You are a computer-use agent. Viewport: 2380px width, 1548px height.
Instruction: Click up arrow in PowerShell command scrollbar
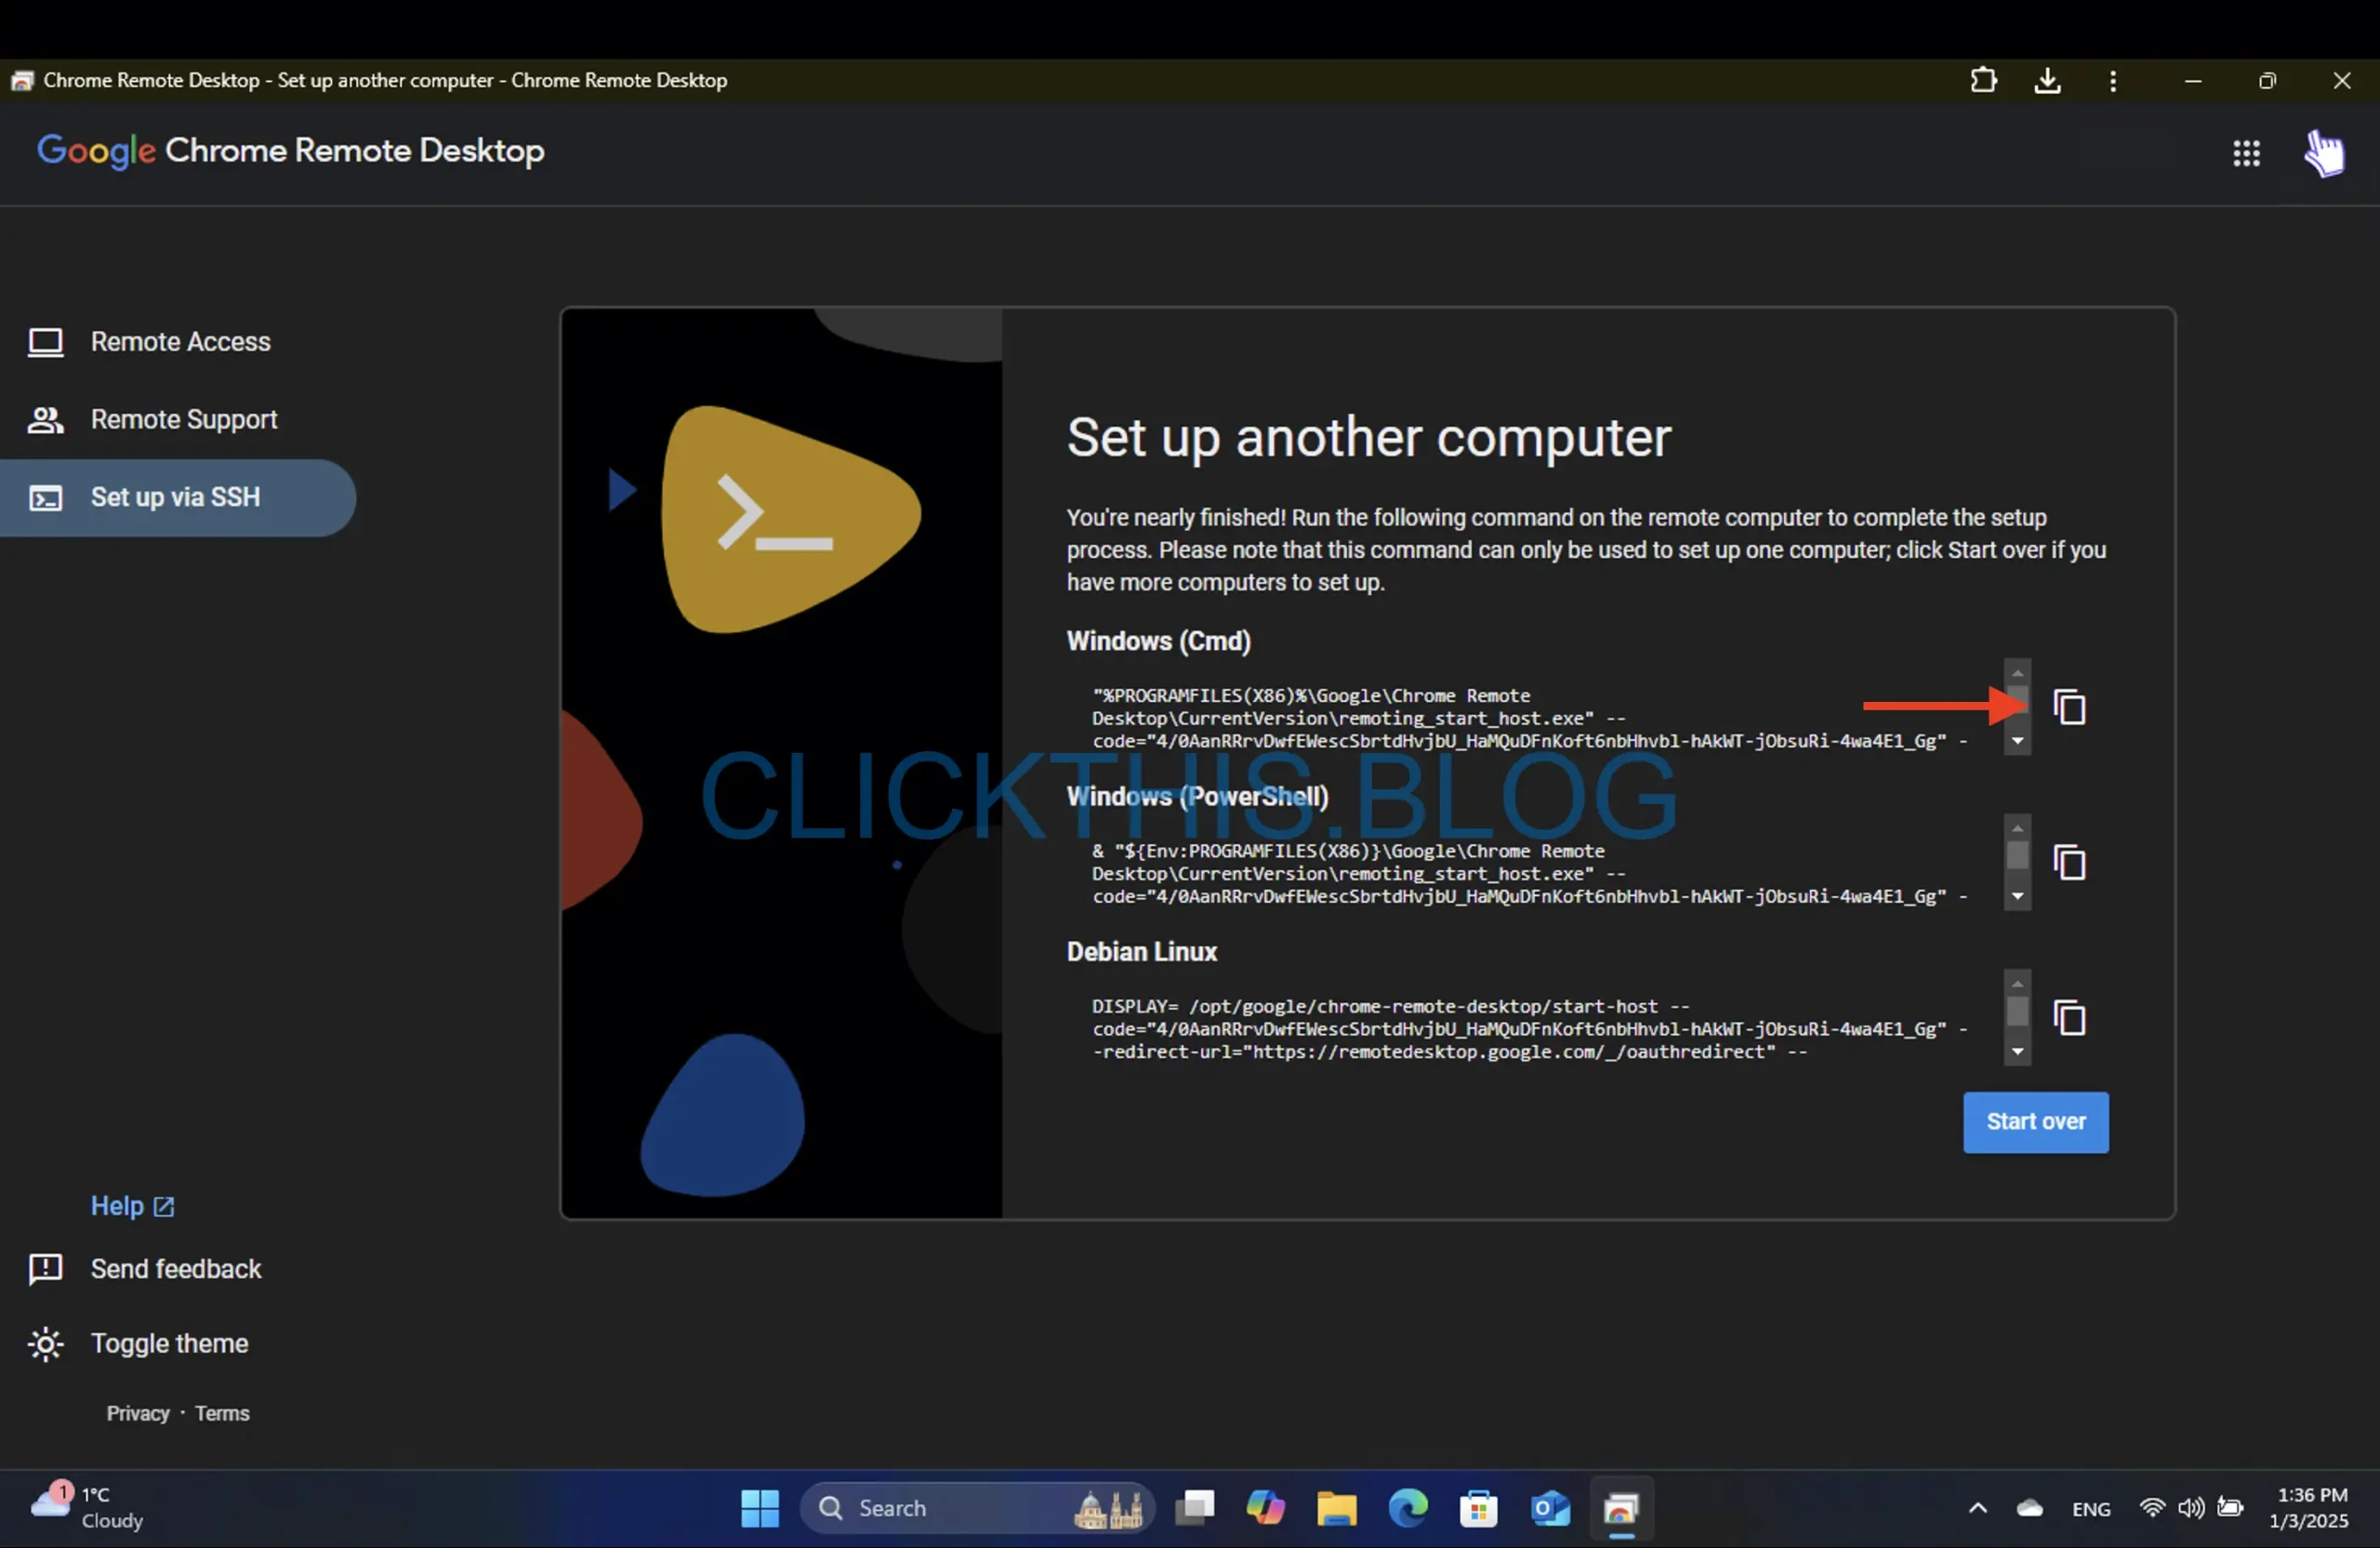coord(2017,828)
